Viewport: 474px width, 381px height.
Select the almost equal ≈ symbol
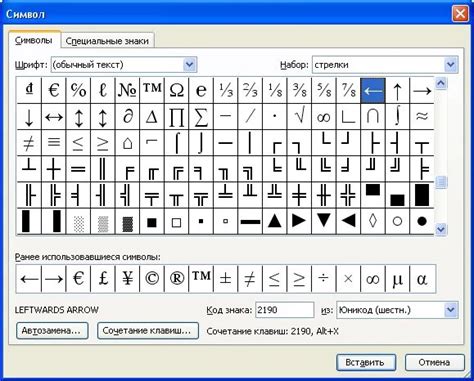[422, 117]
